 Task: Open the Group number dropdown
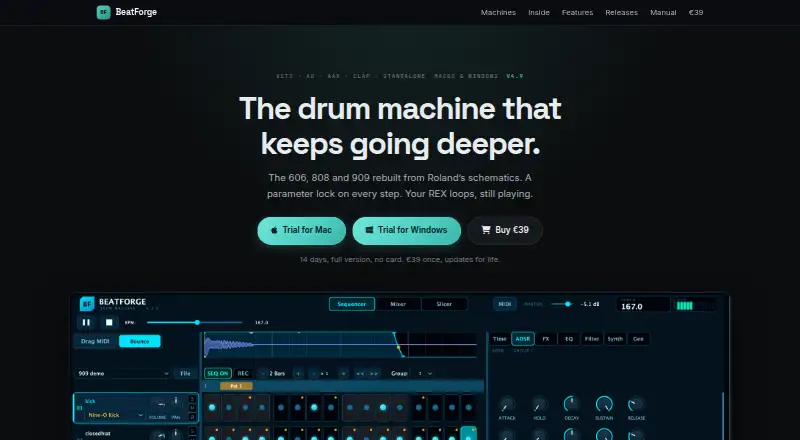click(x=424, y=374)
